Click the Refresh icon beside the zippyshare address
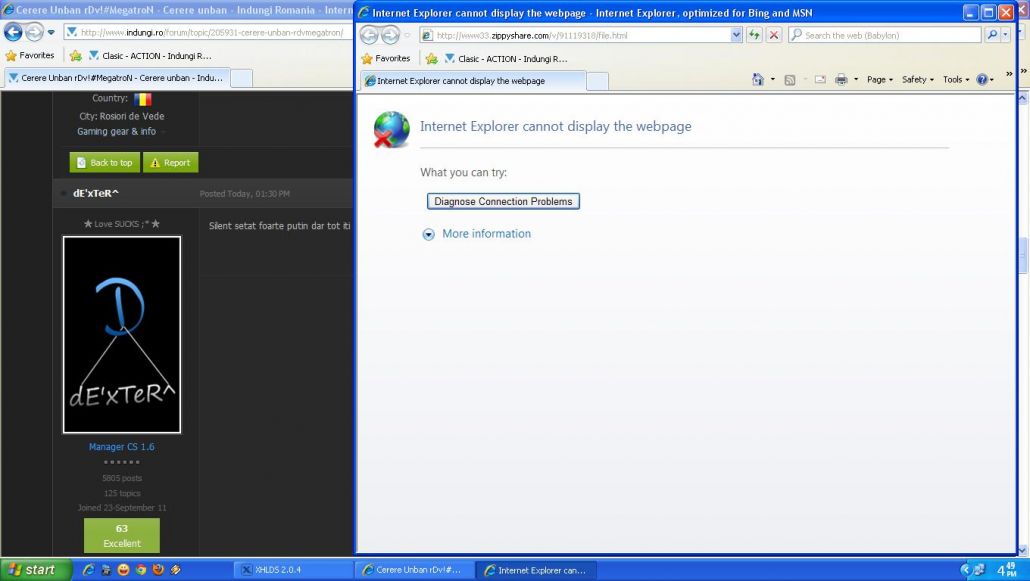 click(754, 35)
